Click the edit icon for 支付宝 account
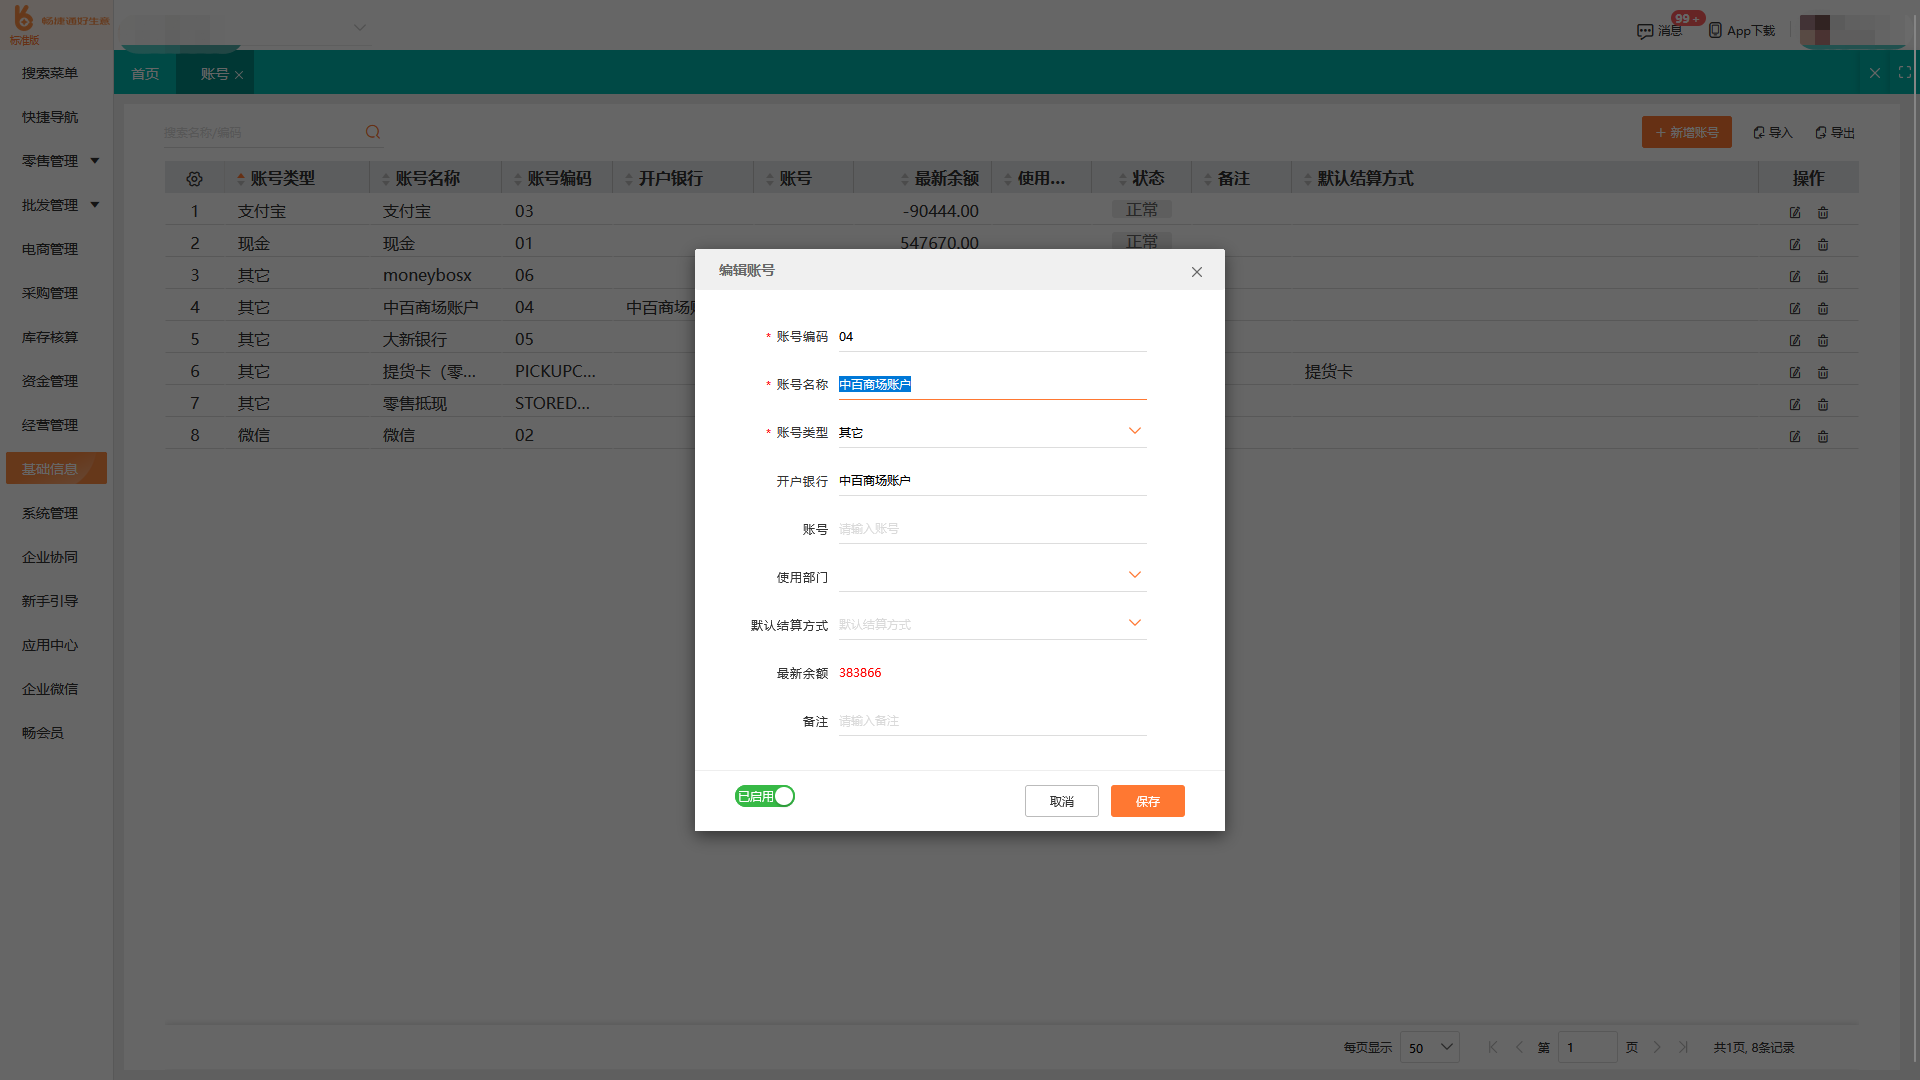The width and height of the screenshot is (1920, 1080). pyautogui.click(x=1792, y=212)
